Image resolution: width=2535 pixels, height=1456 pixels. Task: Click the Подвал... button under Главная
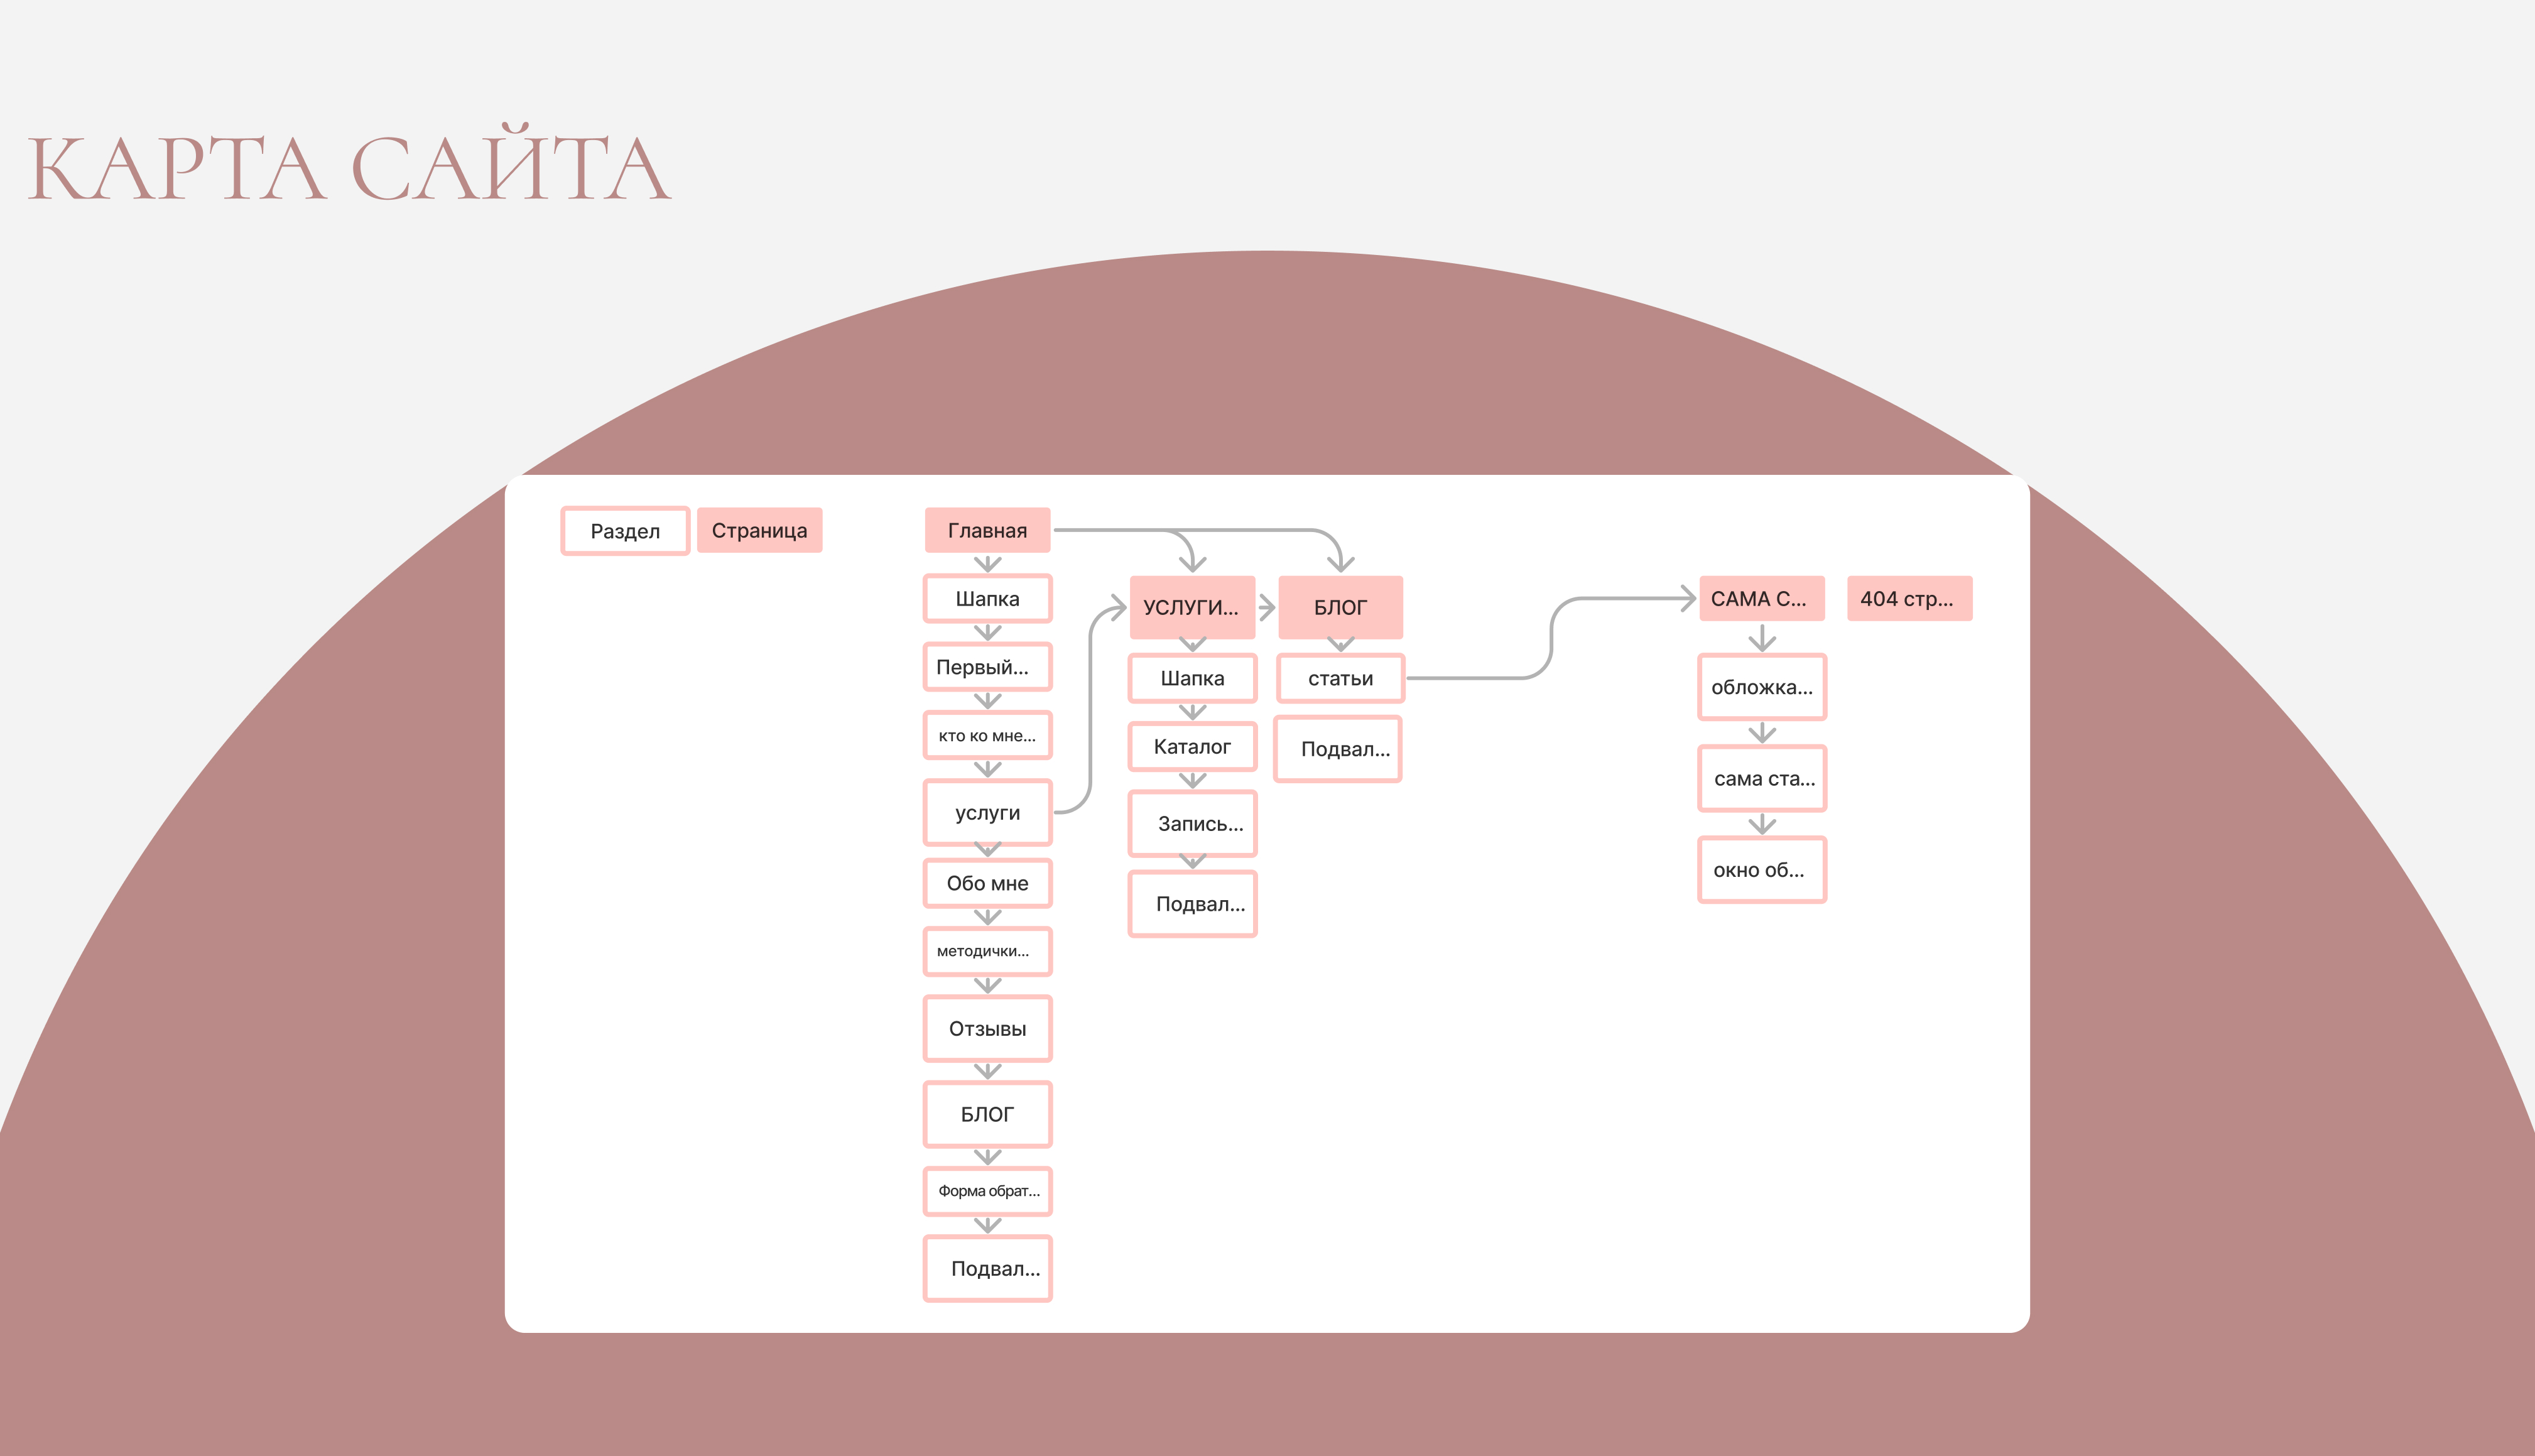tap(987, 1266)
